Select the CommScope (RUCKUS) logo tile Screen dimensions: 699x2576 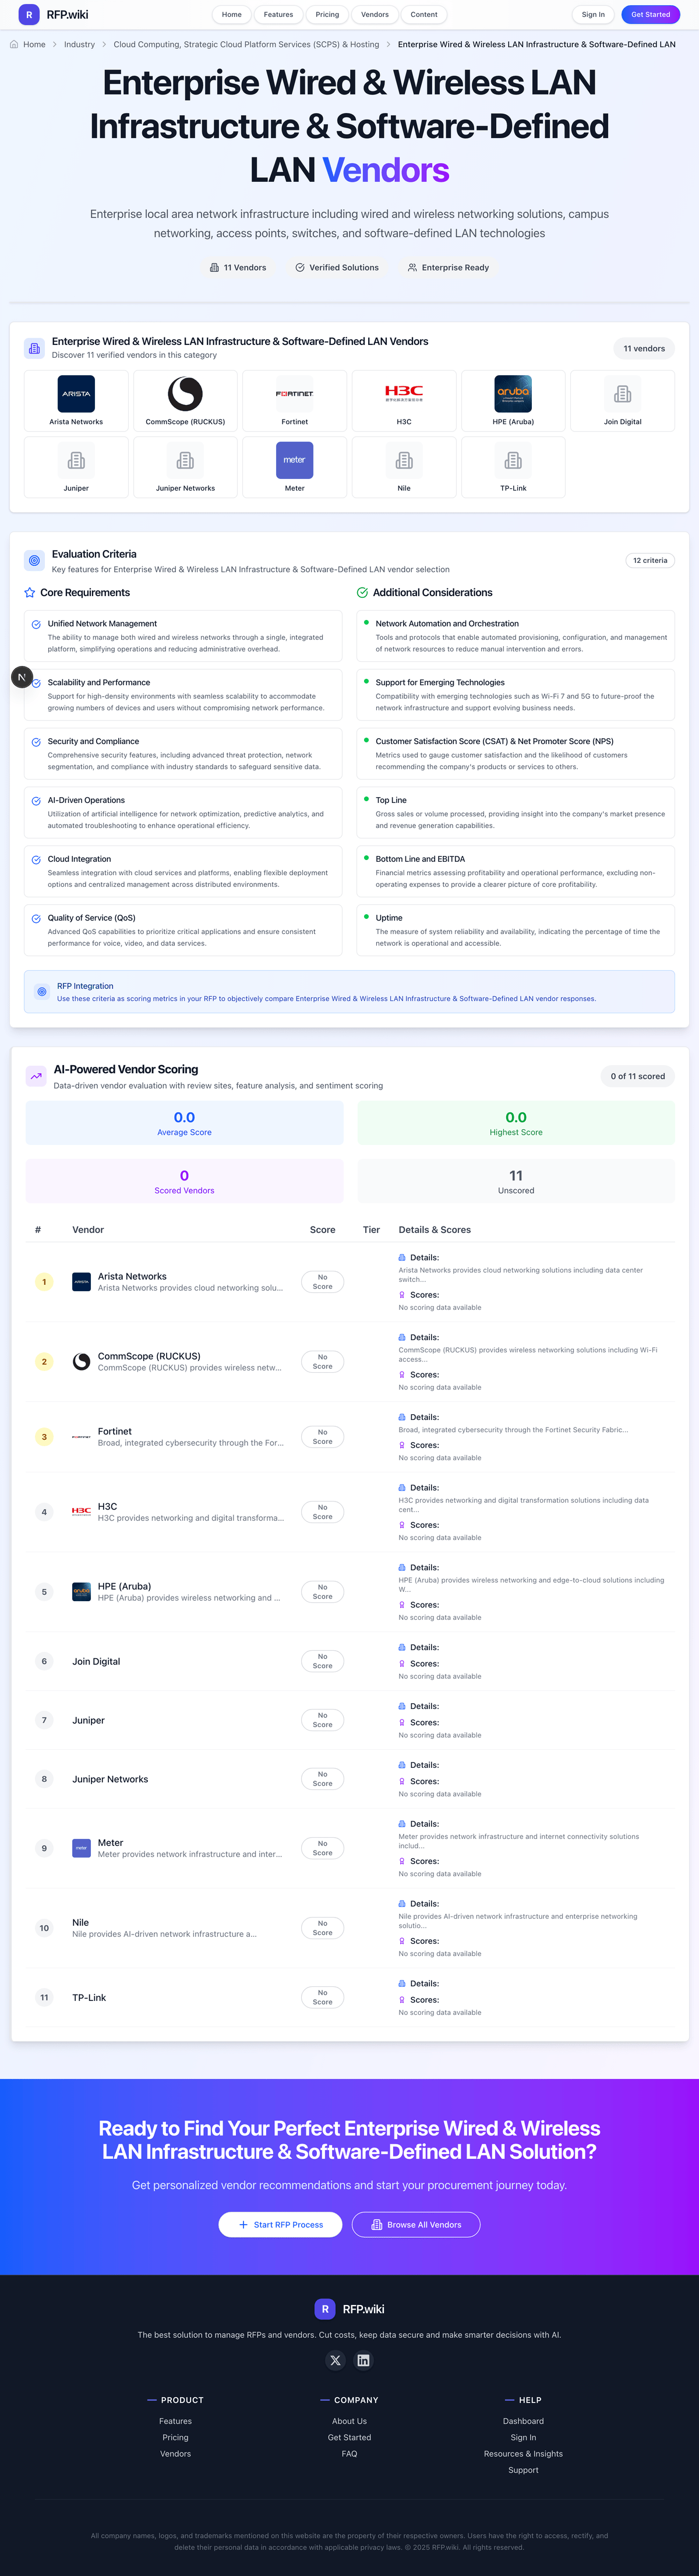pyautogui.click(x=185, y=400)
